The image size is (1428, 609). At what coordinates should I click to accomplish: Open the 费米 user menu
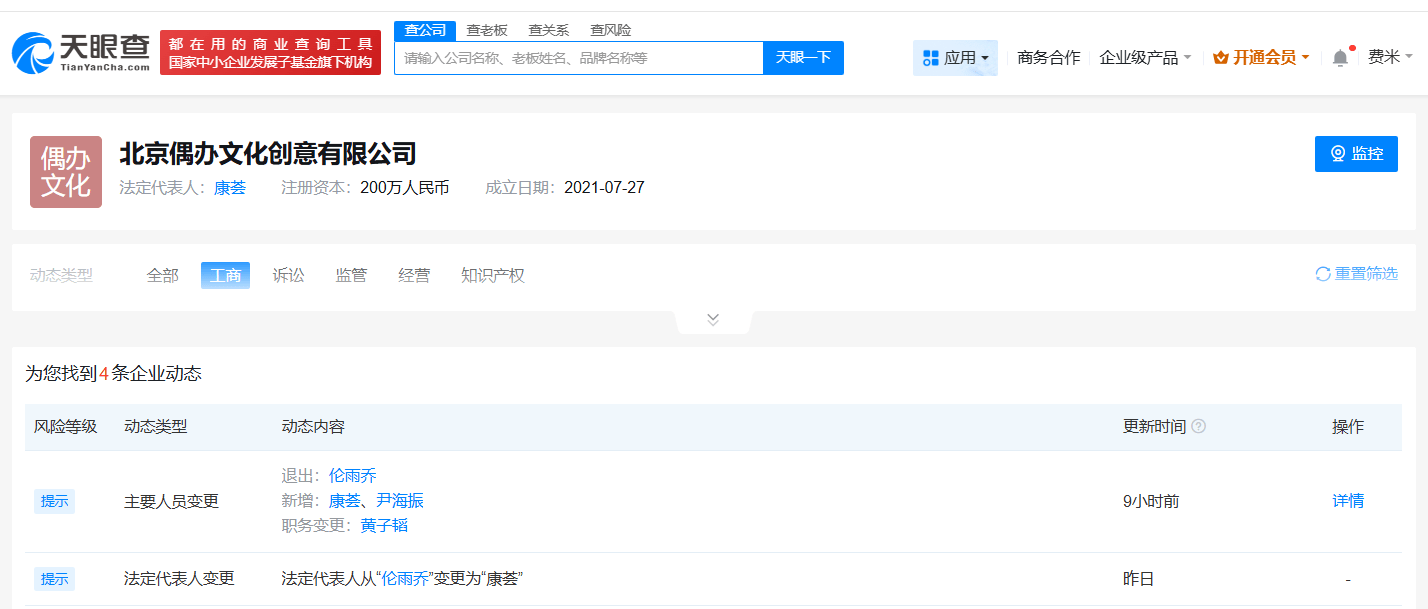(1390, 57)
